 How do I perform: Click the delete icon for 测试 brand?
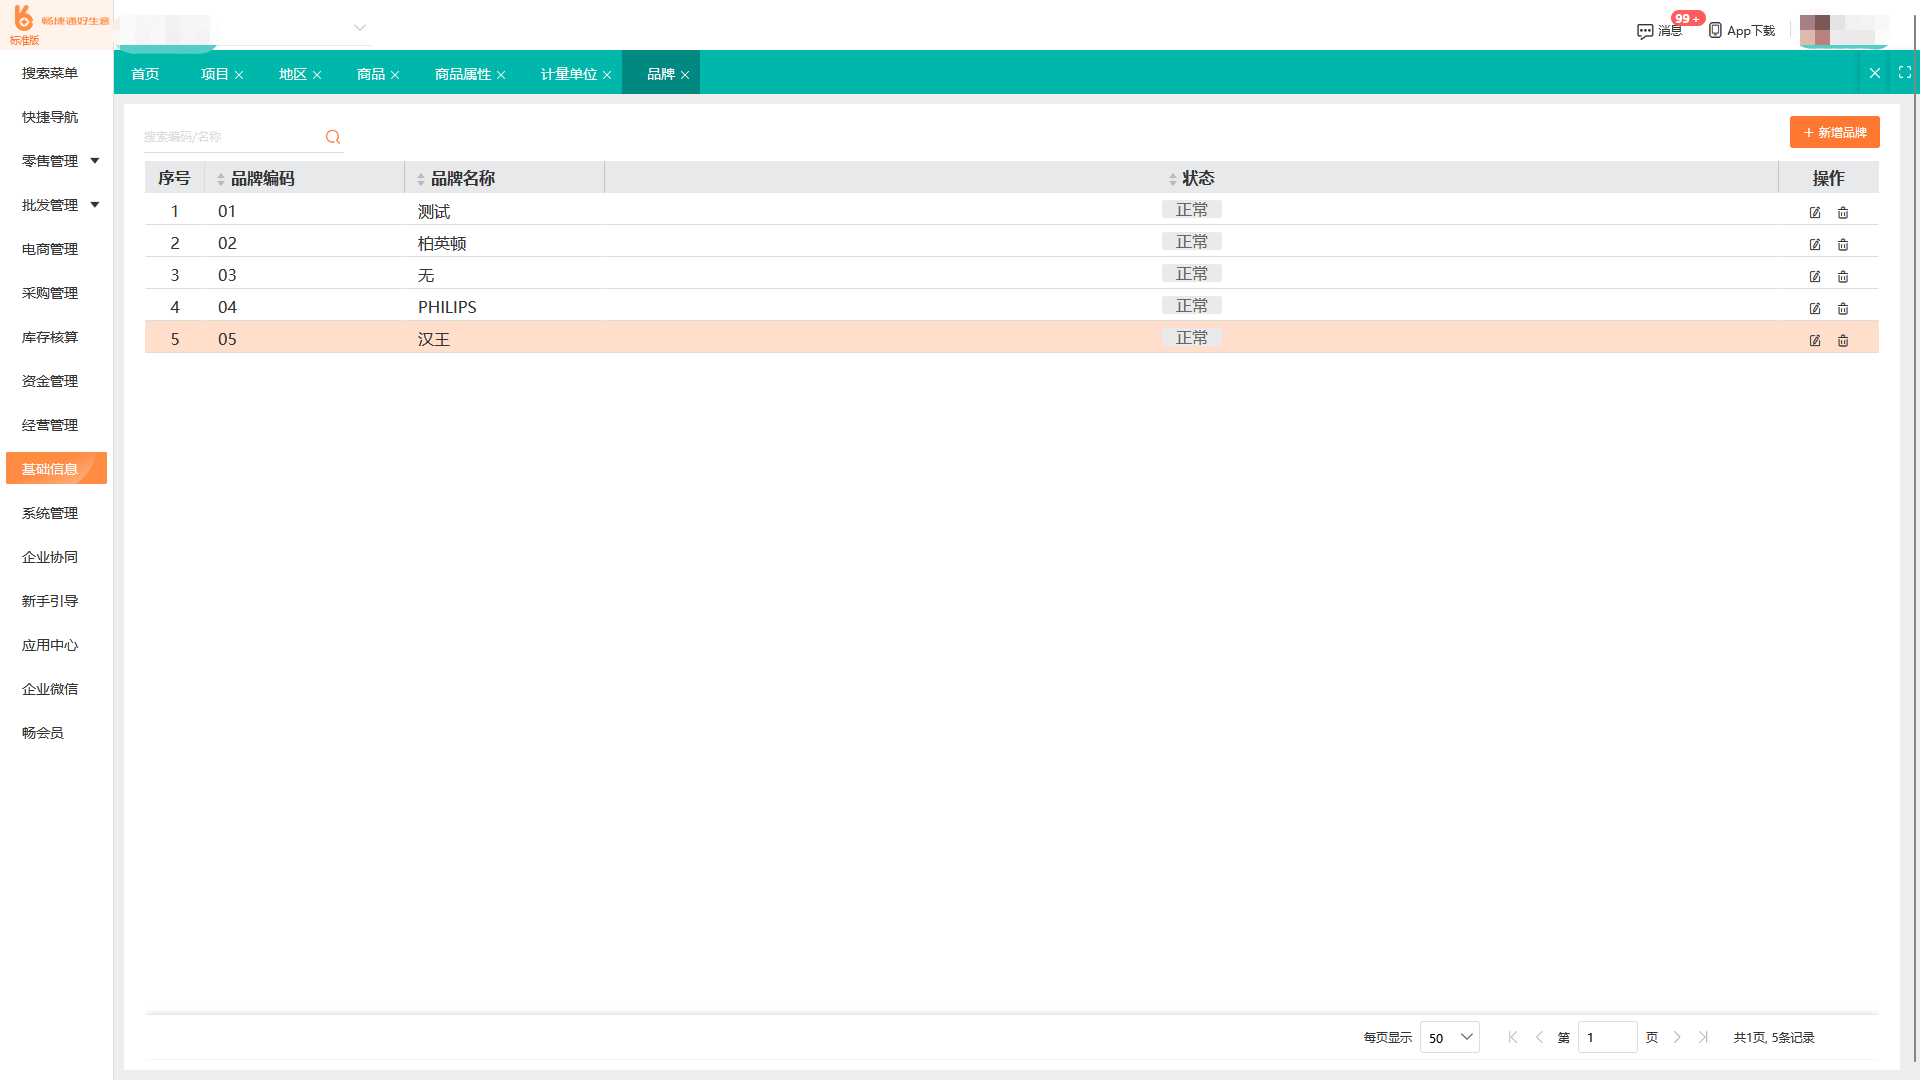pyautogui.click(x=1844, y=211)
